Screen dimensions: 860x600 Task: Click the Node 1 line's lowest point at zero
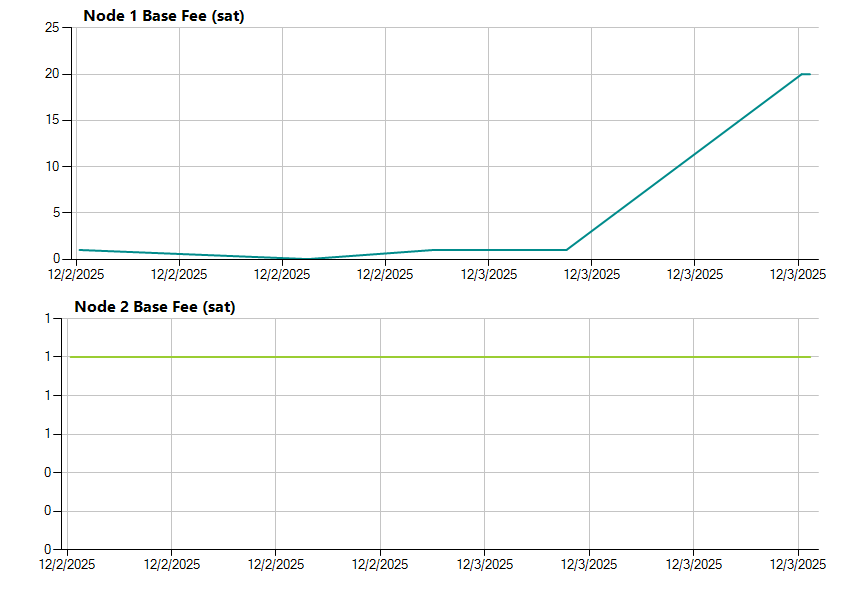tap(307, 259)
